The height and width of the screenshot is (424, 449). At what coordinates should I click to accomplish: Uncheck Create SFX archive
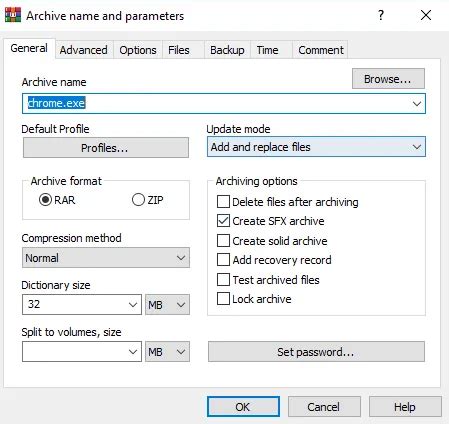point(223,221)
